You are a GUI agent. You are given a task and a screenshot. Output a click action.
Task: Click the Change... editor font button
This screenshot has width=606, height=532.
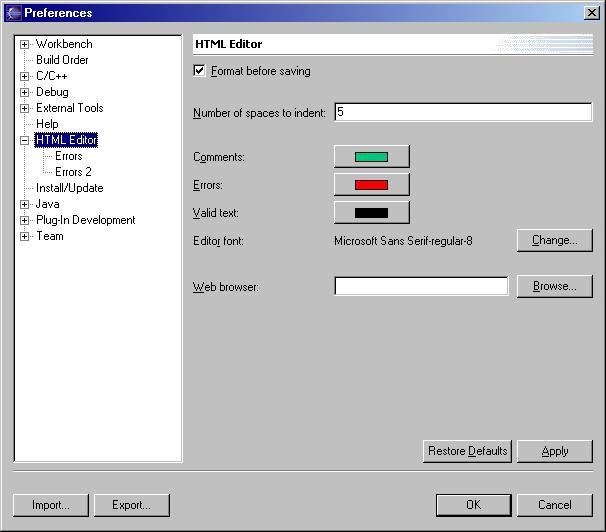click(x=554, y=240)
